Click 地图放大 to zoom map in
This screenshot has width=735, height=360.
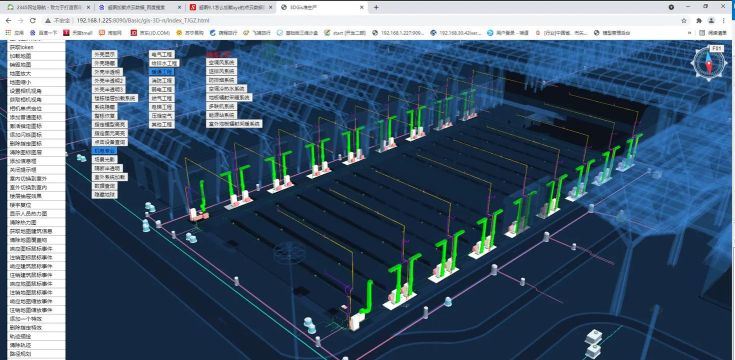click(37, 74)
